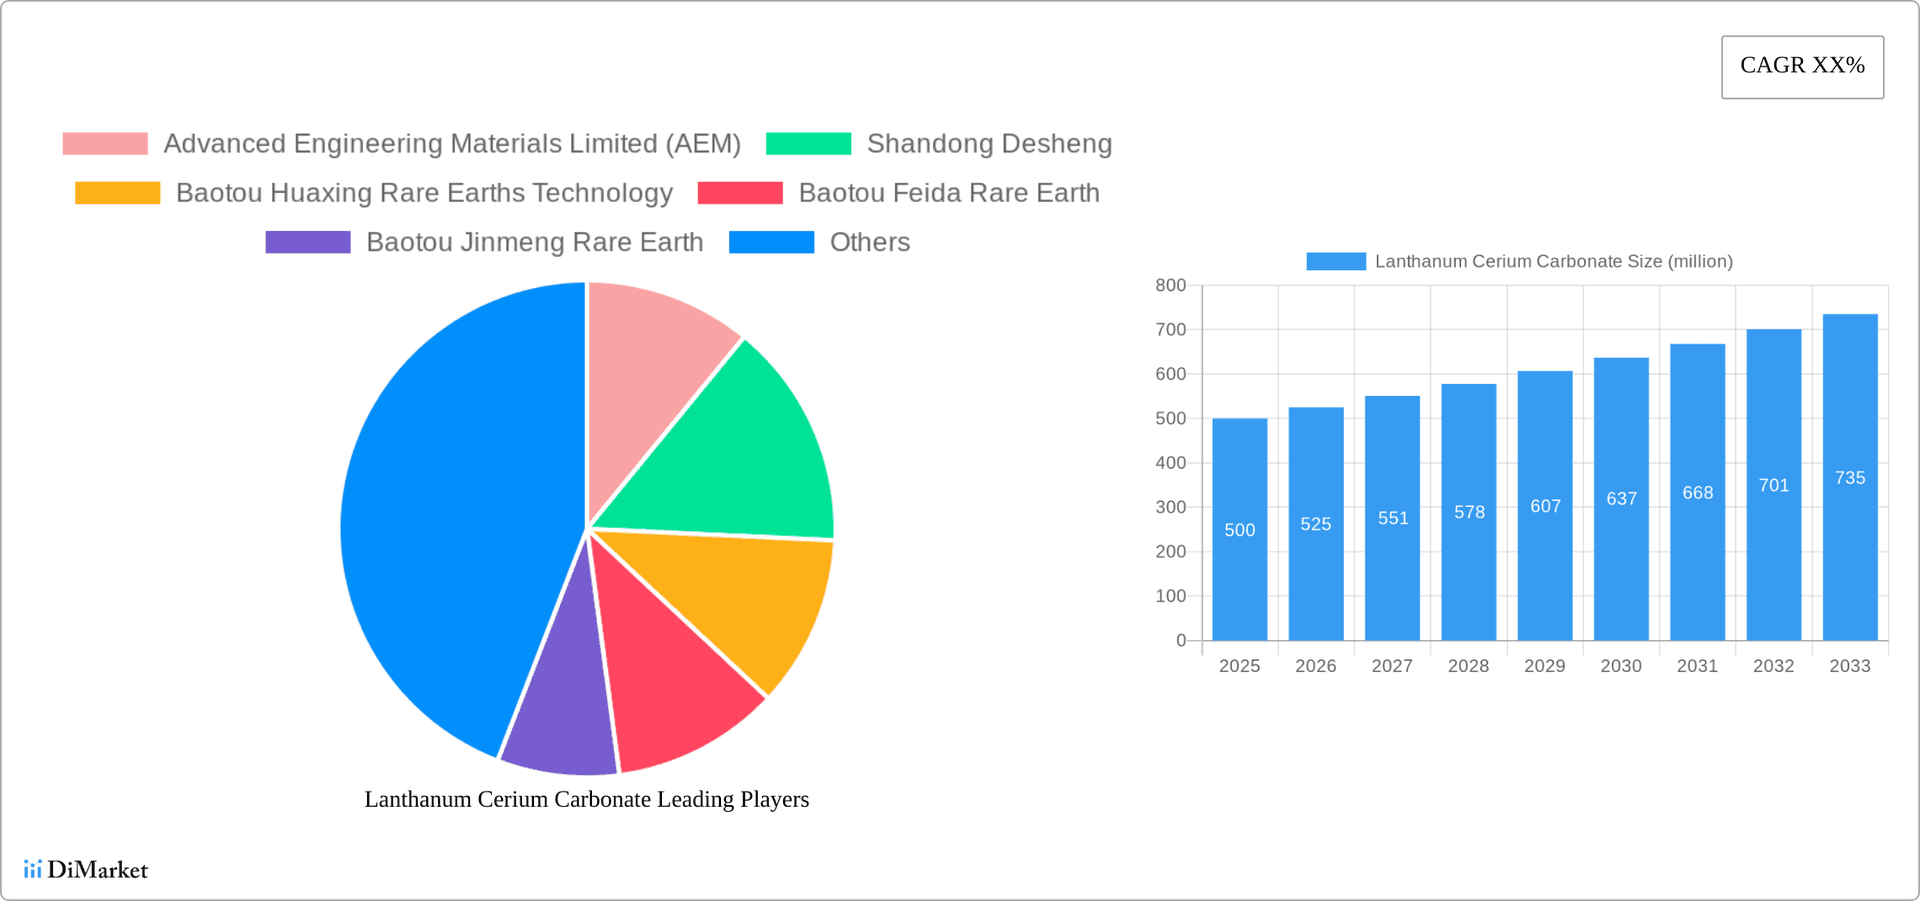1920x901 pixels.
Task: Click the DiMarket logo icon
Action: pos(33,868)
